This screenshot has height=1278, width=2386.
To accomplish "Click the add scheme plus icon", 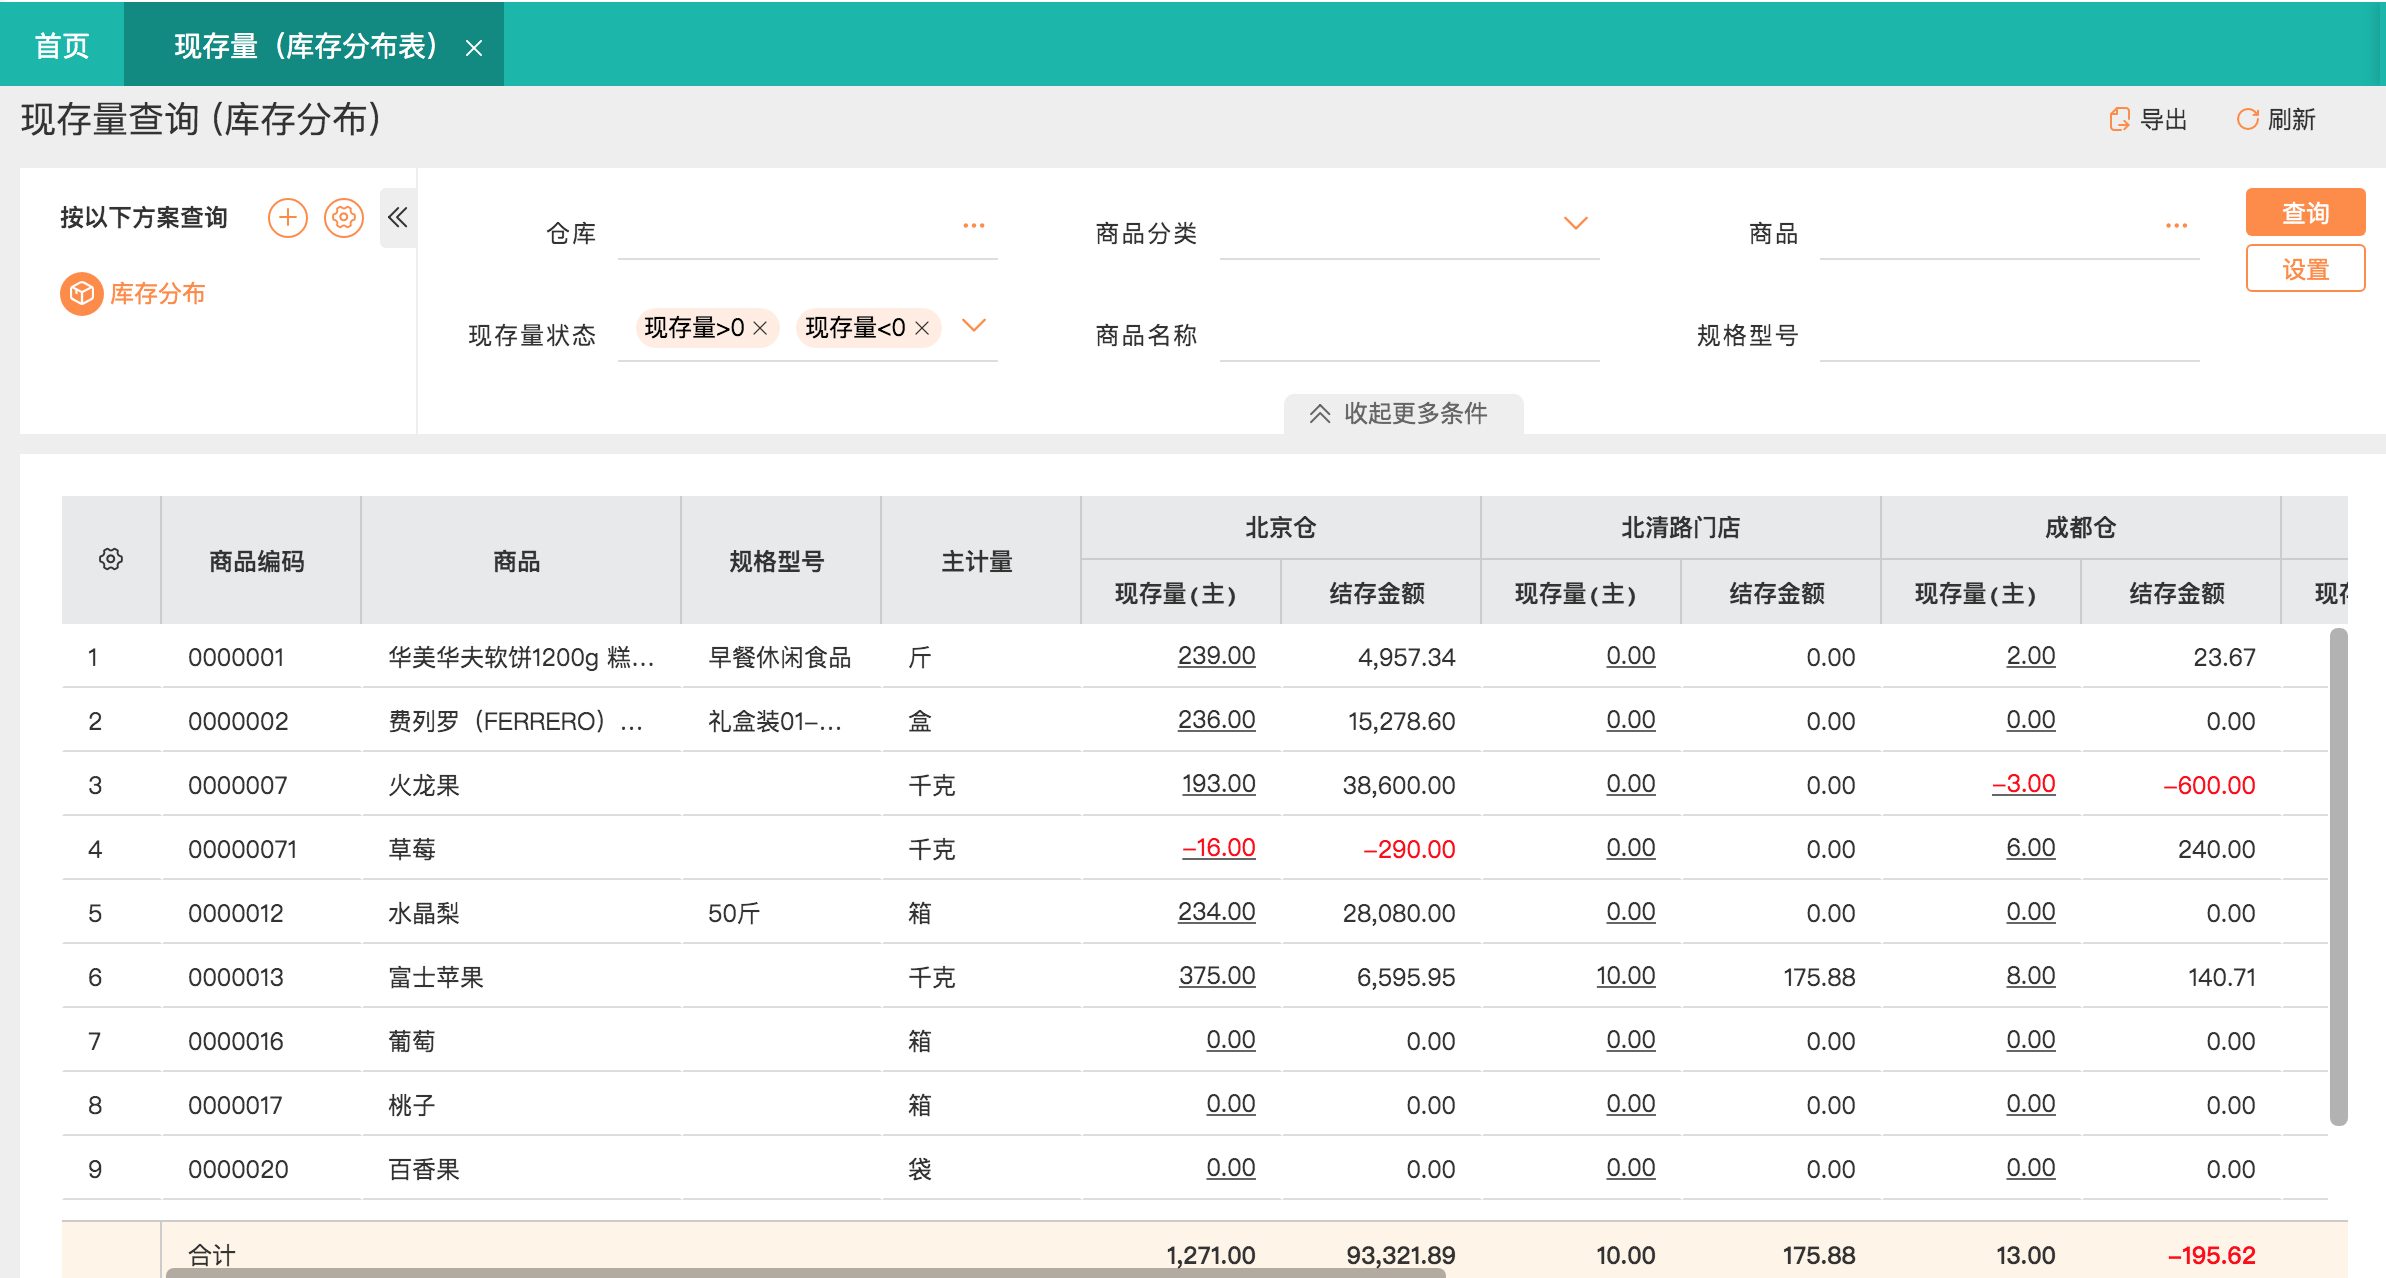I will (x=289, y=218).
